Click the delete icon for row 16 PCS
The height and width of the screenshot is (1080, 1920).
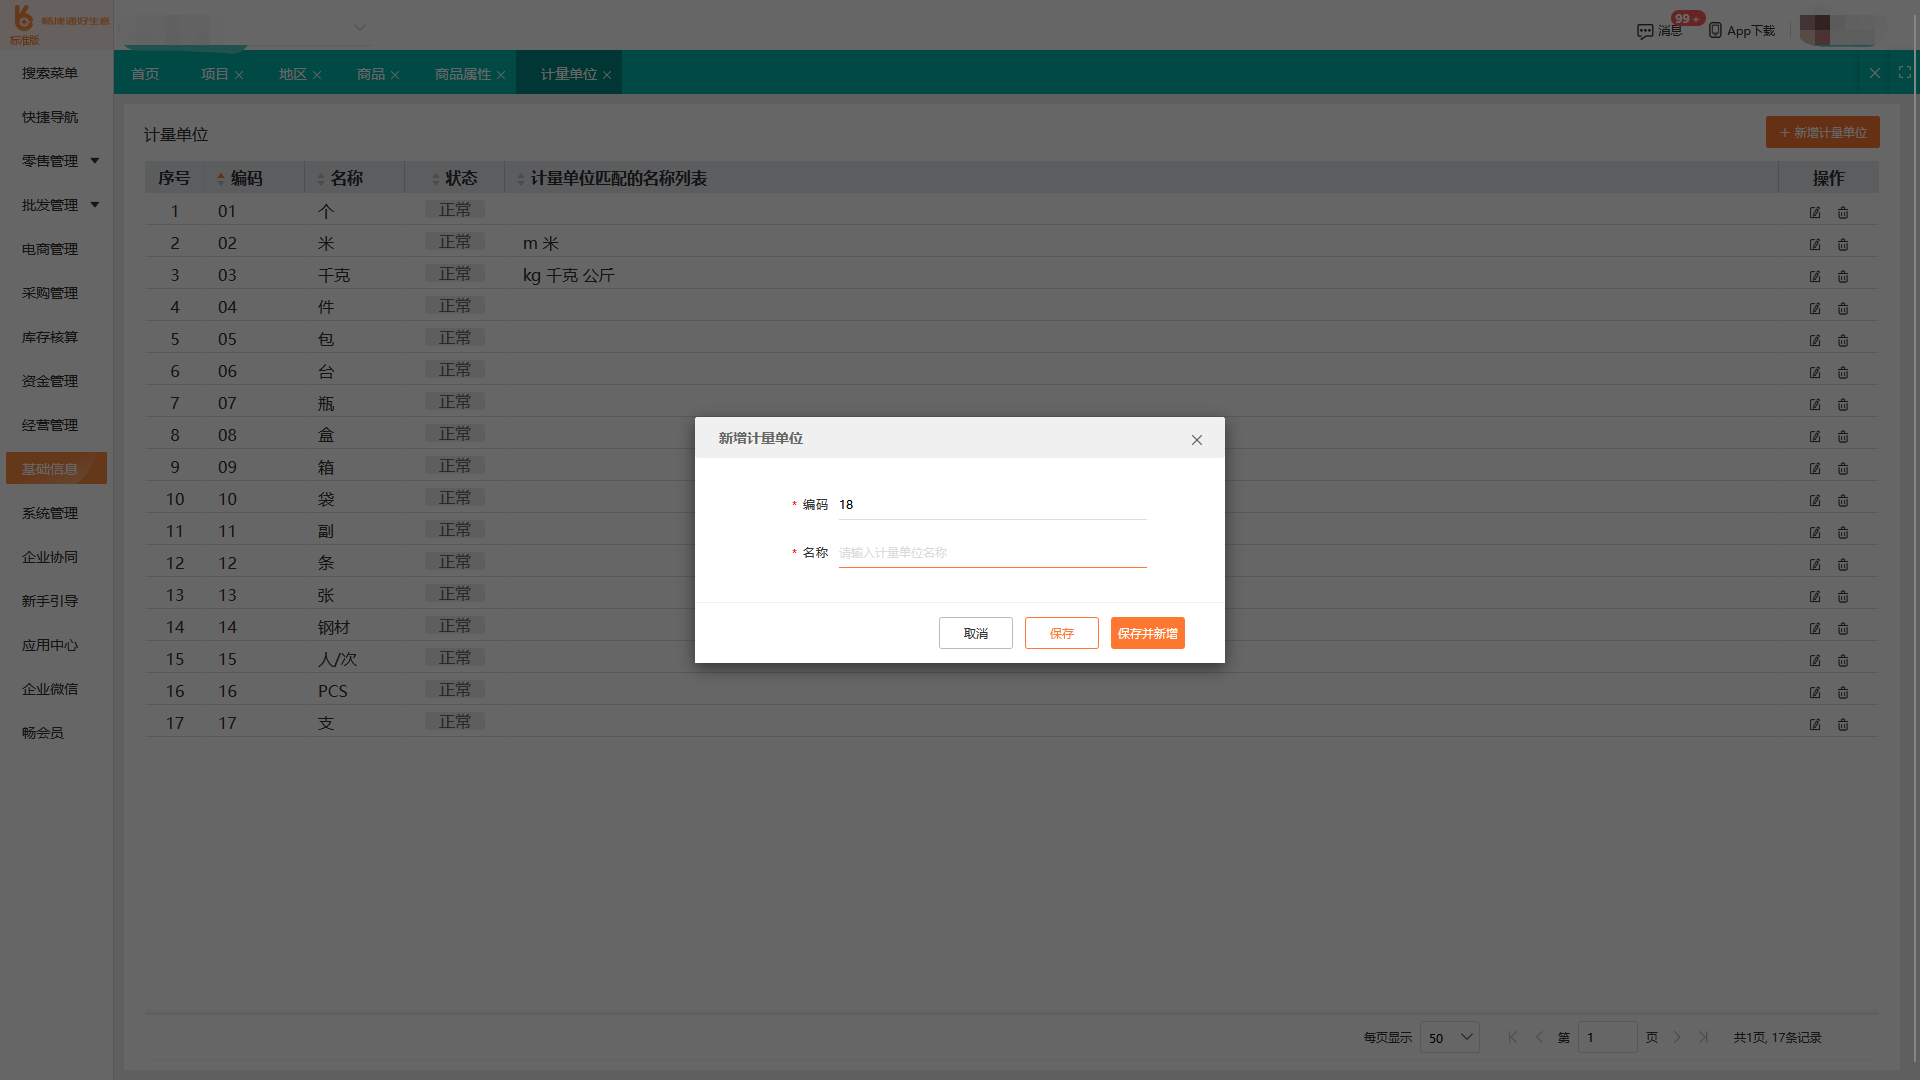tap(1844, 691)
